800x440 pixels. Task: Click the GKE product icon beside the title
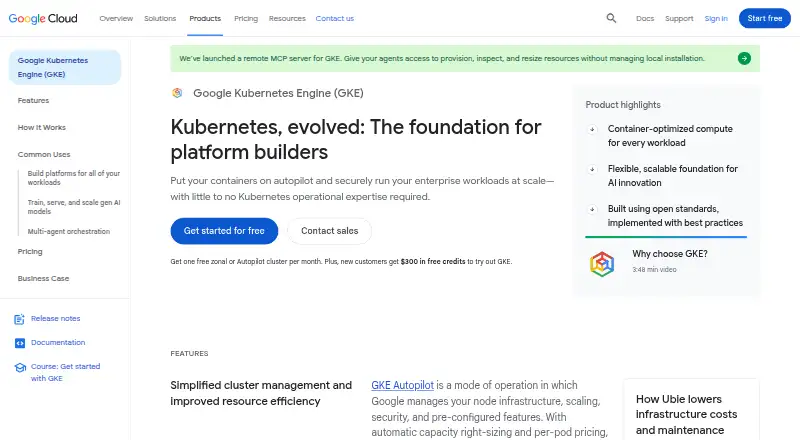[177, 93]
